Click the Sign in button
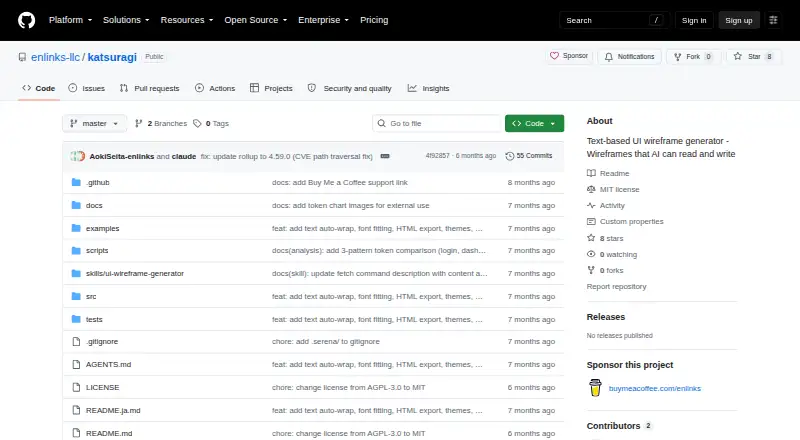This screenshot has width=800, height=440. point(694,20)
